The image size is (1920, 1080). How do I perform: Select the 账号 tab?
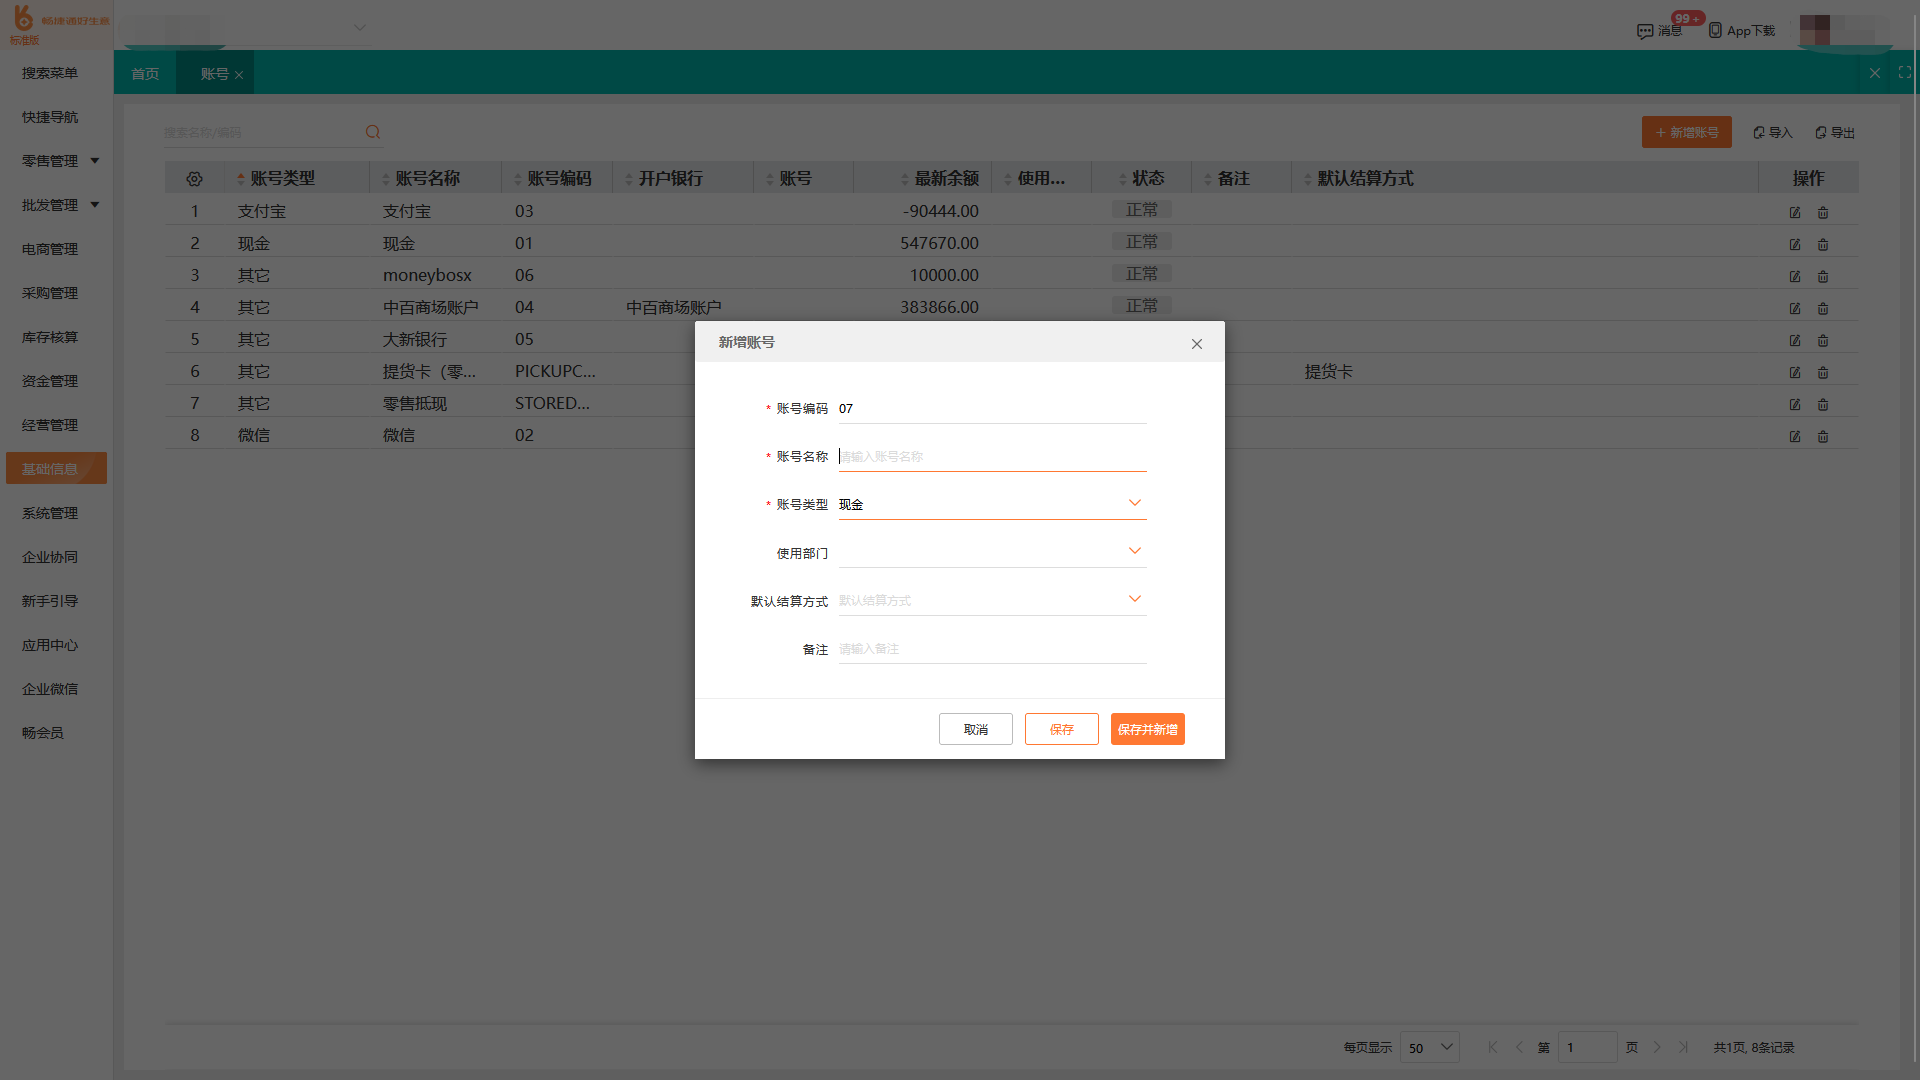214,73
